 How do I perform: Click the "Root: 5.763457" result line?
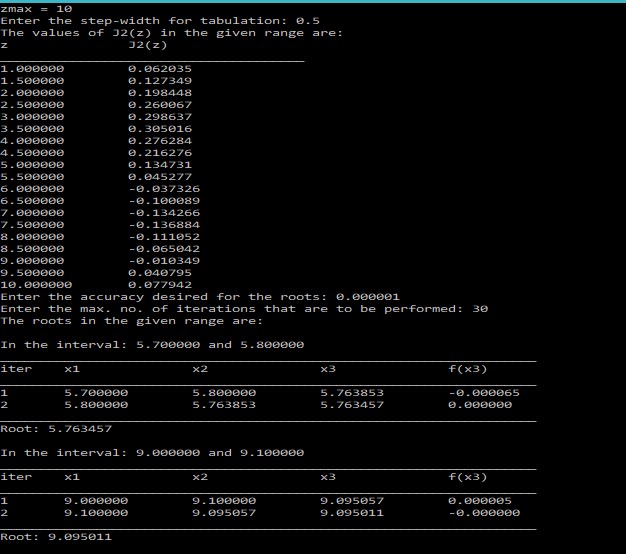click(x=56, y=429)
